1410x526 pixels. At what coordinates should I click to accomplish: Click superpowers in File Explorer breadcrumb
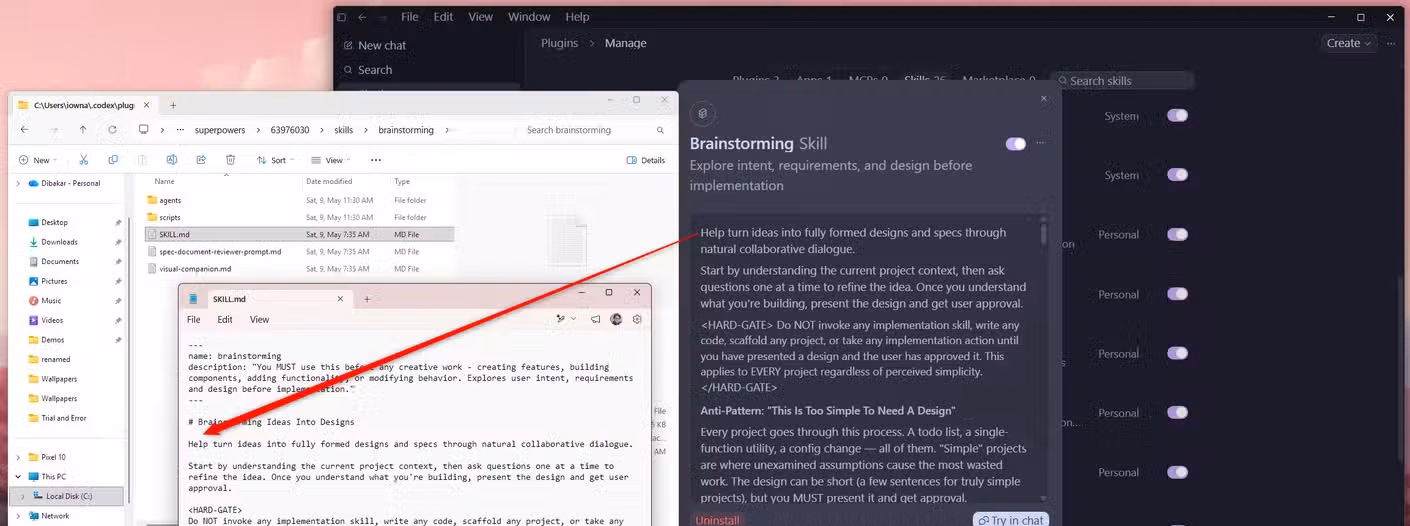point(219,130)
